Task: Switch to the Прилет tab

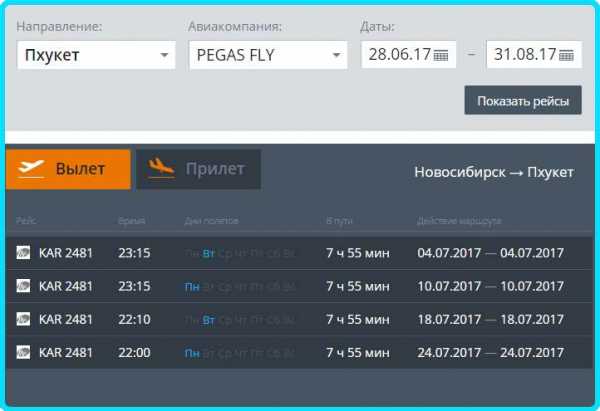Action: (198, 169)
